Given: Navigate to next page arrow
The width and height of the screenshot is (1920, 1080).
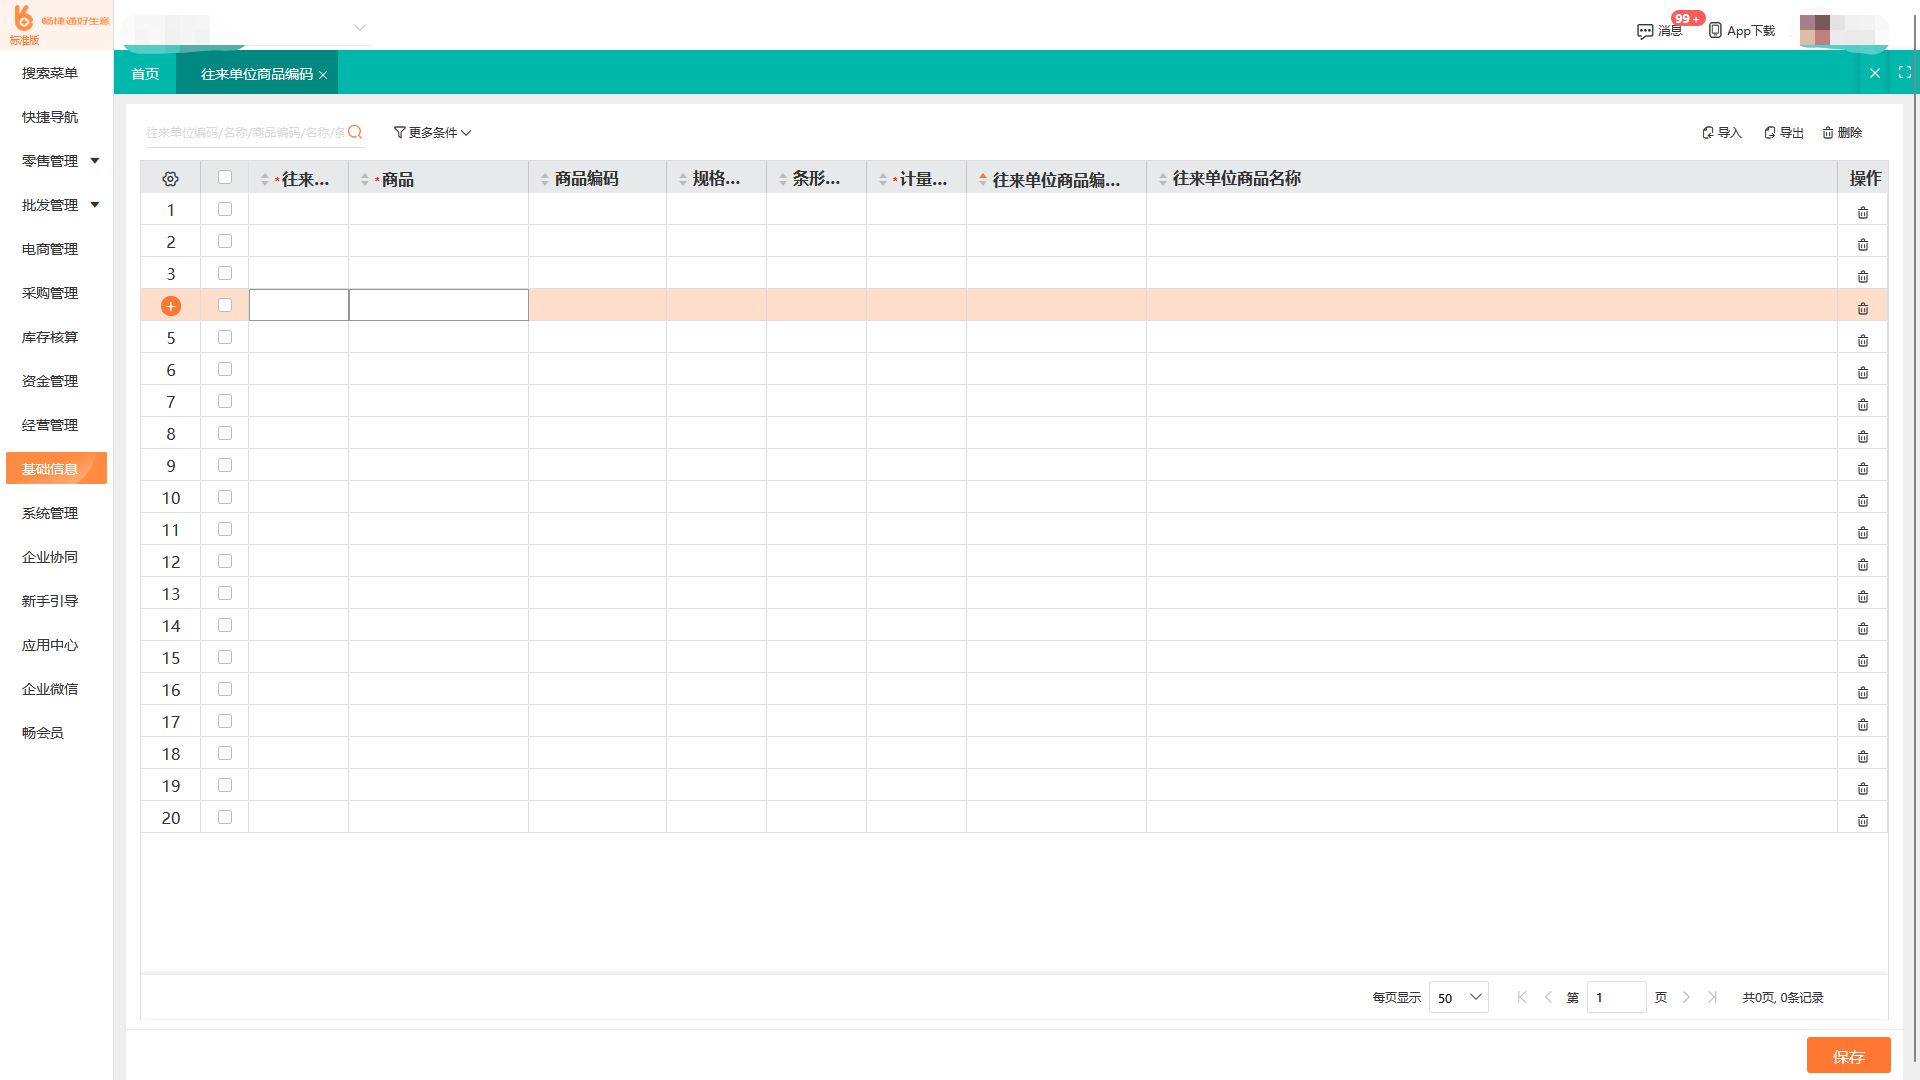Looking at the screenshot, I should [x=1687, y=997].
